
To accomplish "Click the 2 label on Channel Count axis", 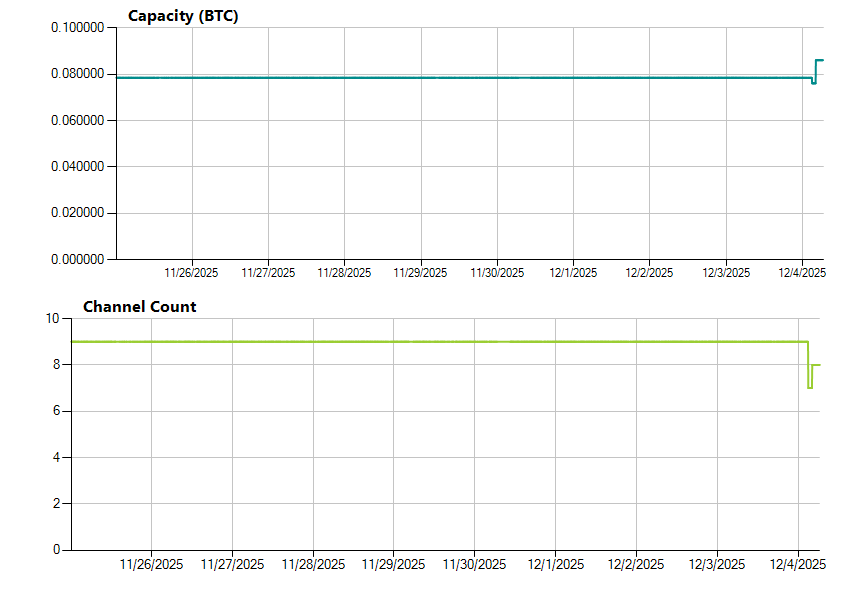I will click(x=56, y=504).
